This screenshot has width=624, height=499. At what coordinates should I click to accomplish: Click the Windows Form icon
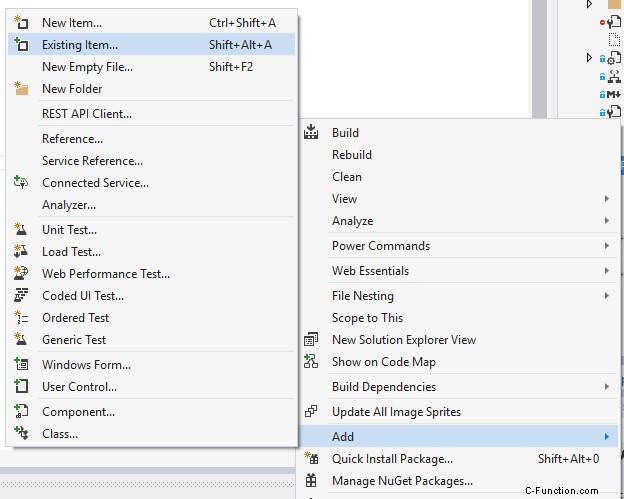pyautogui.click(x=21, y=365)
